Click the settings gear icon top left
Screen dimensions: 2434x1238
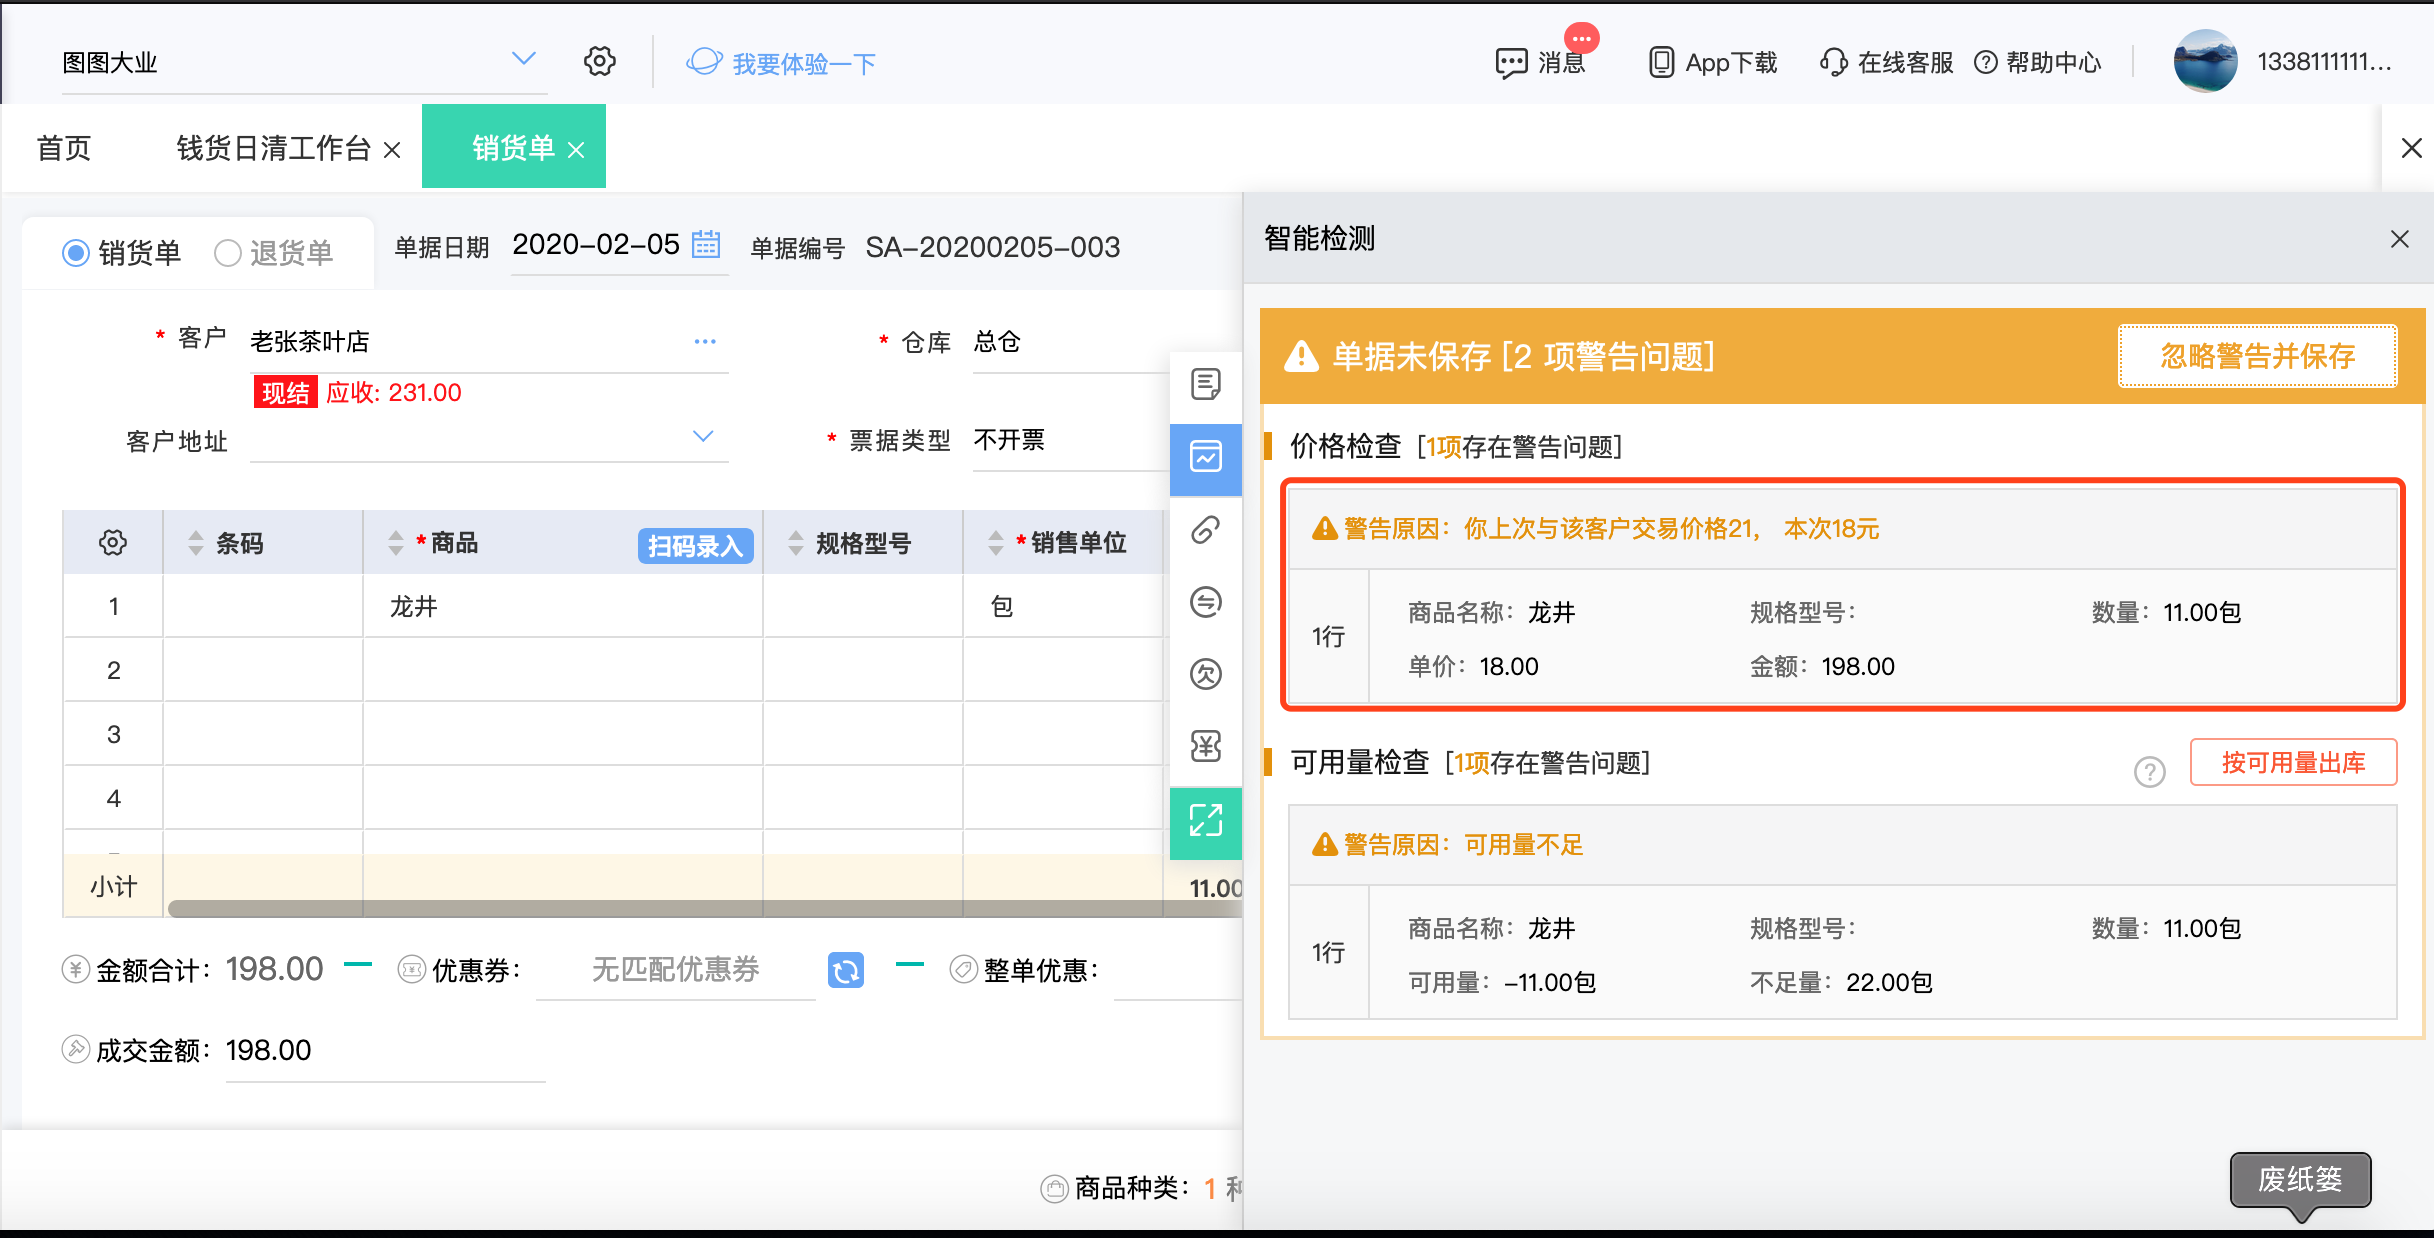click(x=598, y=60)
